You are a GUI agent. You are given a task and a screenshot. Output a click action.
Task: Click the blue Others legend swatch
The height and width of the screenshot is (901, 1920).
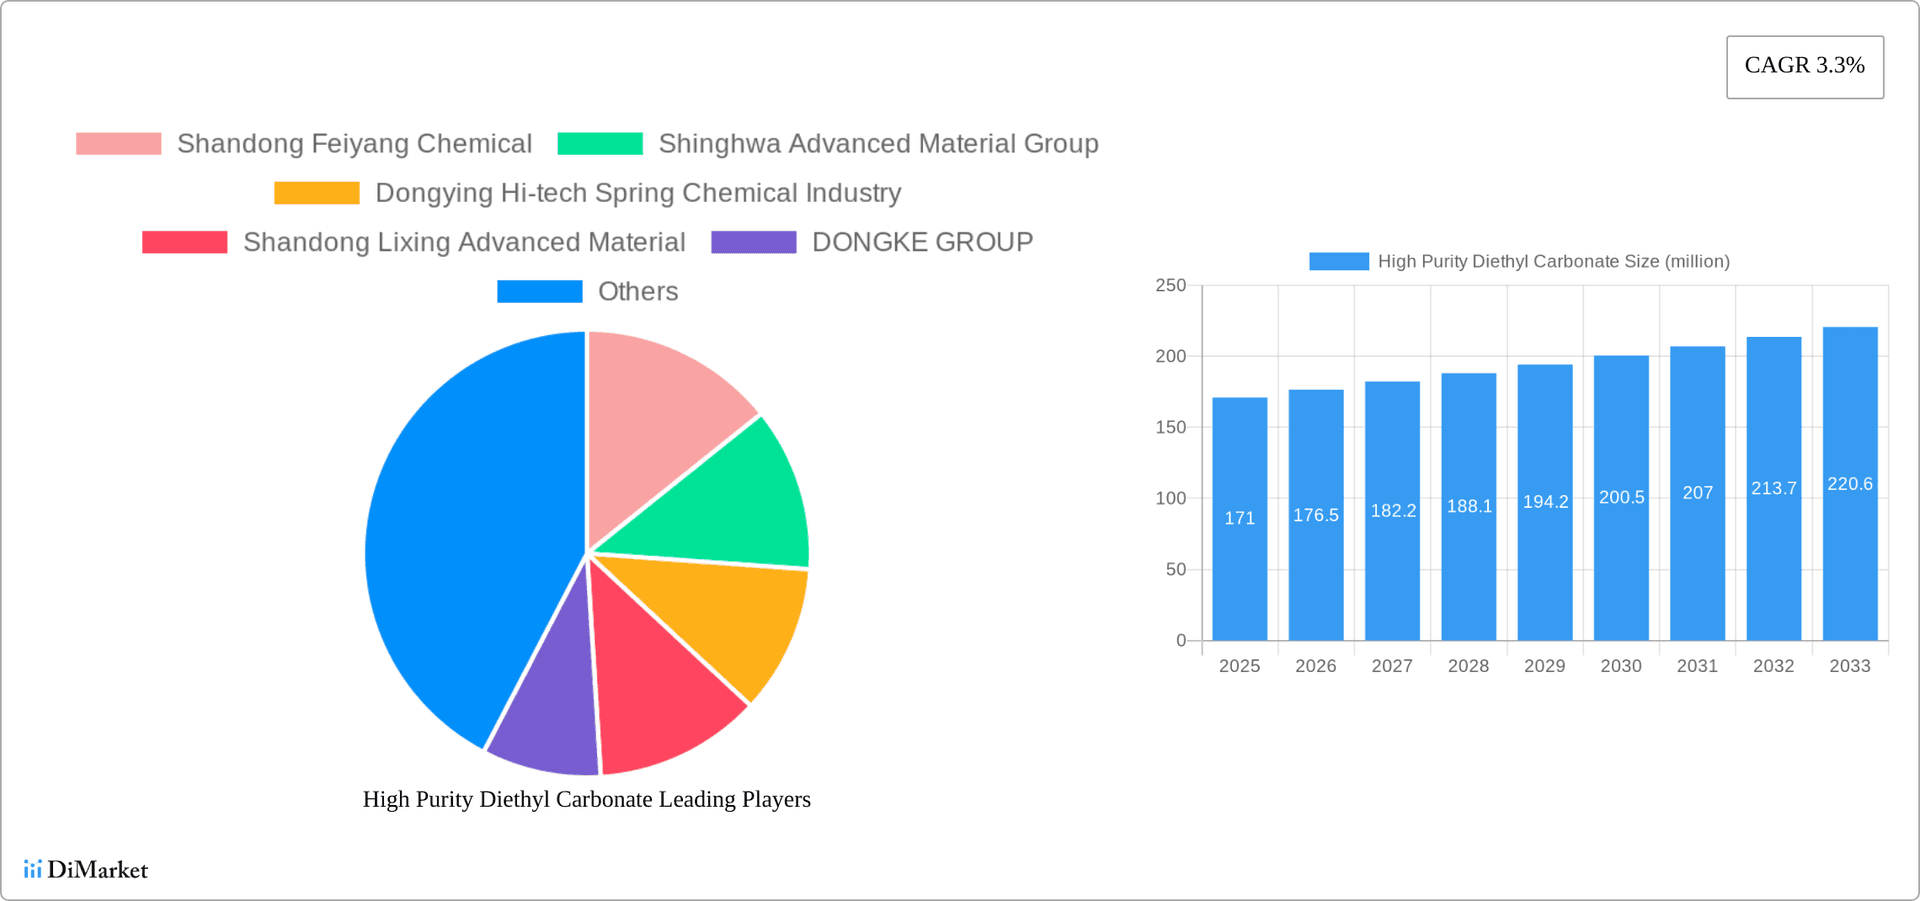click(x=540, y=291)
